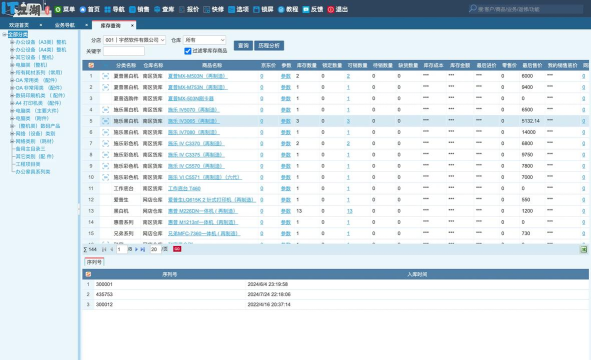Click the page size field showing 20
The image size is (591, 360).
tap(155, 249)
